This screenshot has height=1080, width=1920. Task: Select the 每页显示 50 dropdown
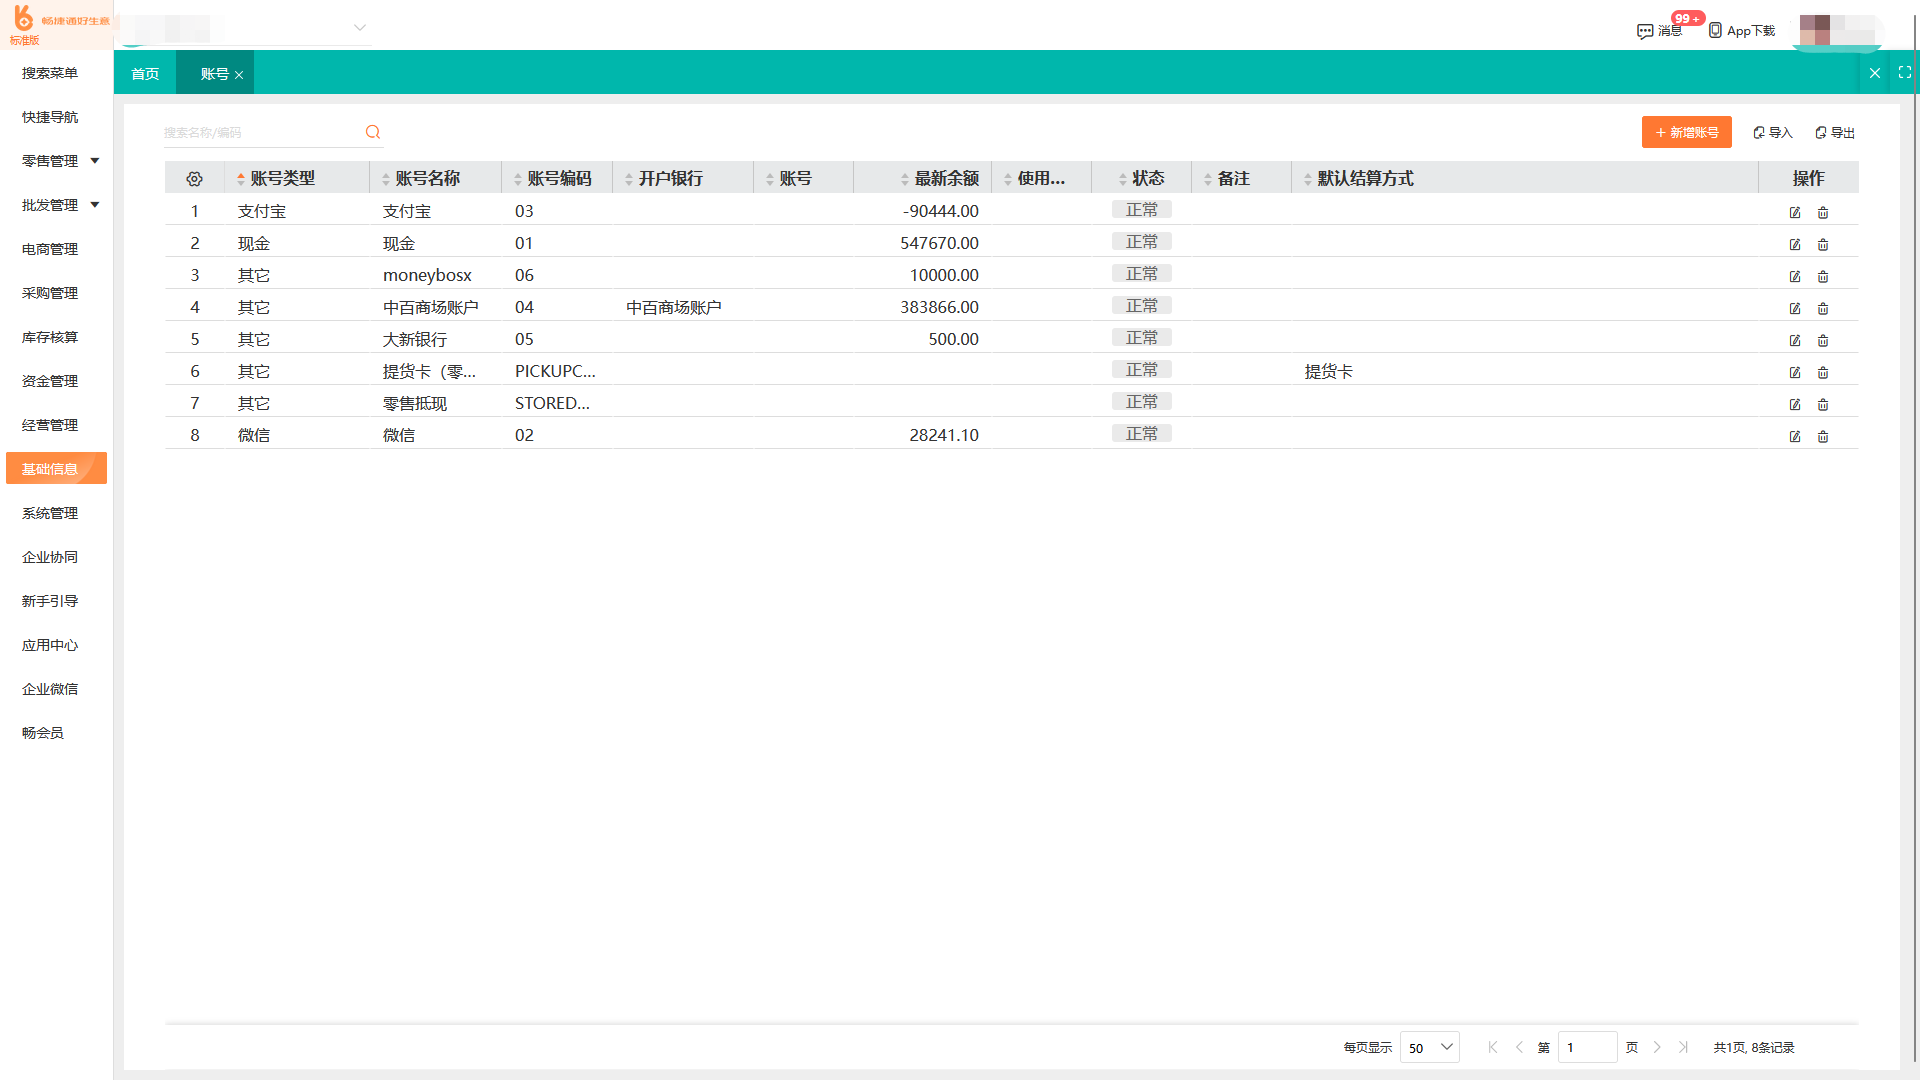point(1429,1047)
